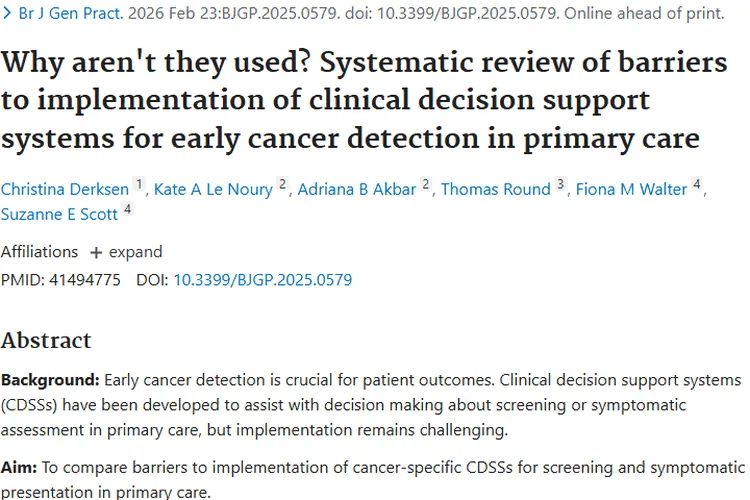Click affiliation superscript 3 after Thomas Round
Screen dimensions: 750x500
point(561,184)
